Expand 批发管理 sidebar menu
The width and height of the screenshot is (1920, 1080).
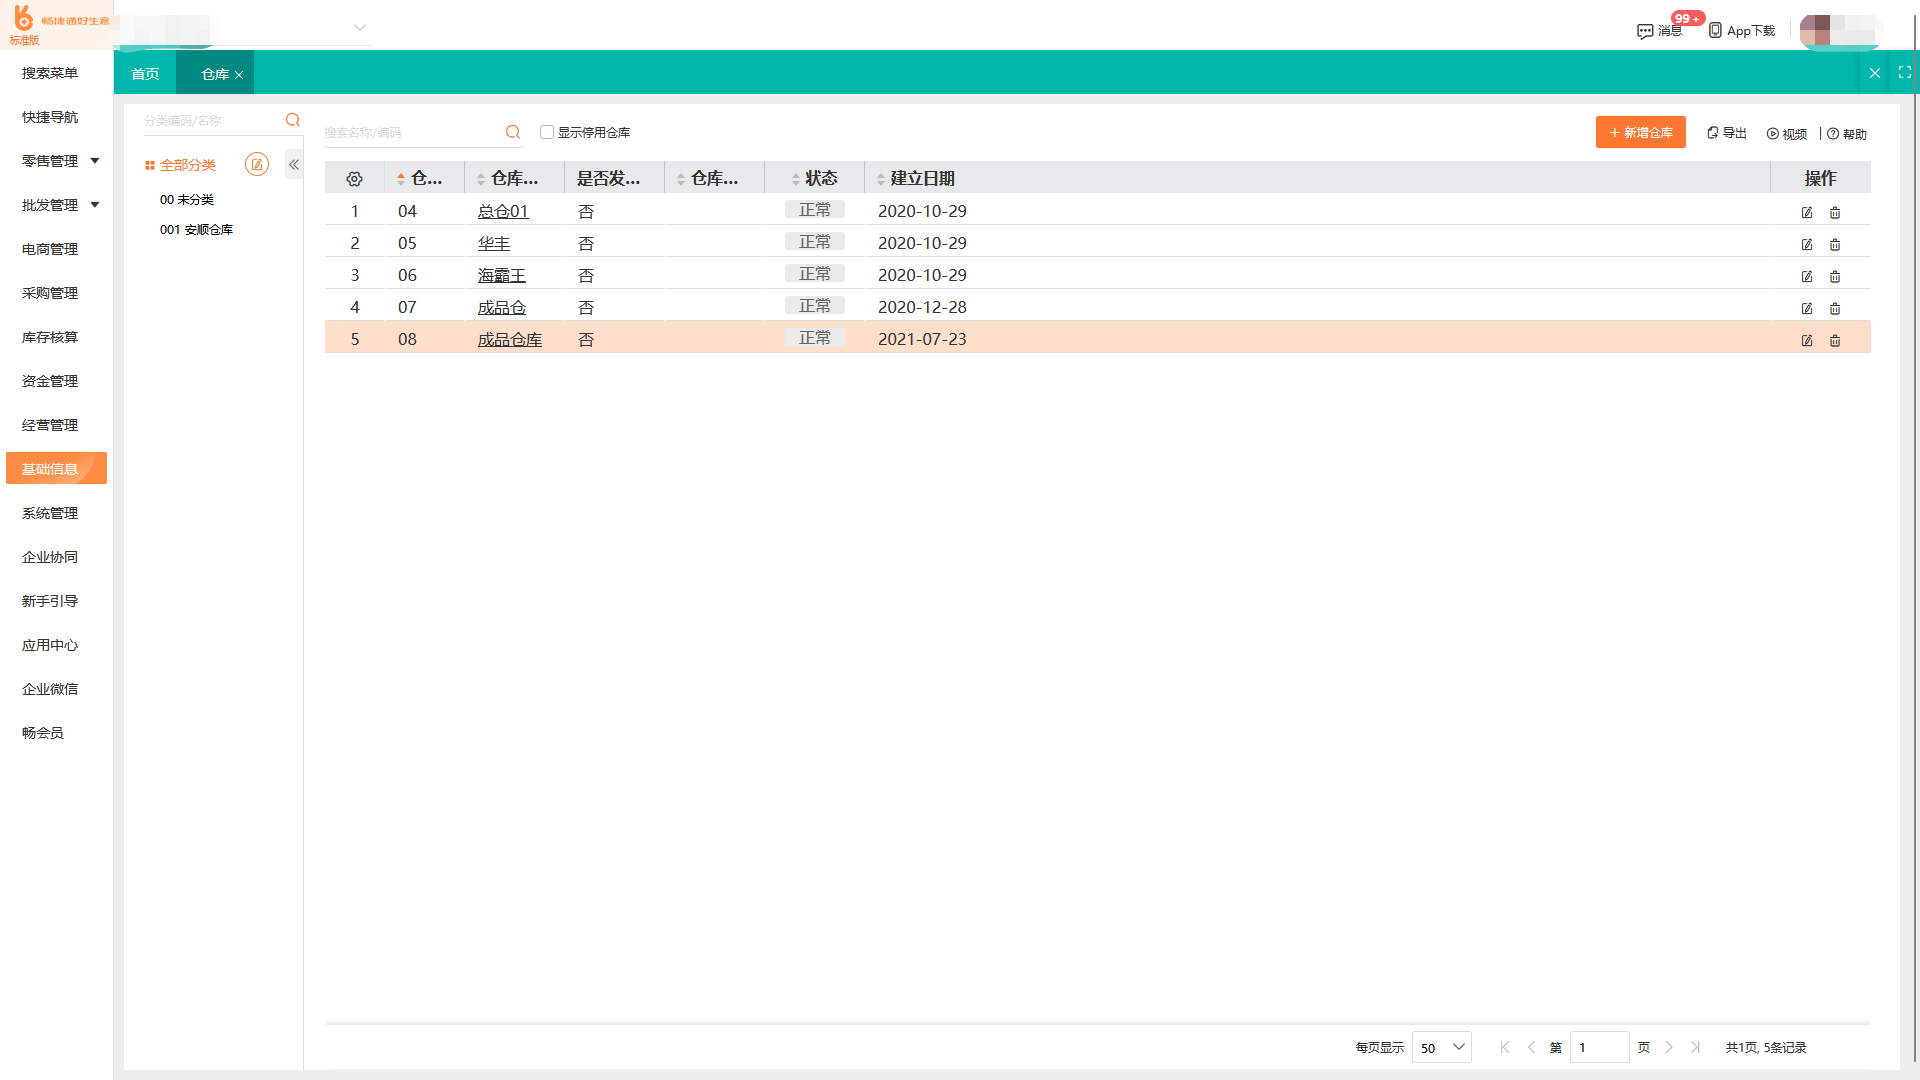[61, 204]
